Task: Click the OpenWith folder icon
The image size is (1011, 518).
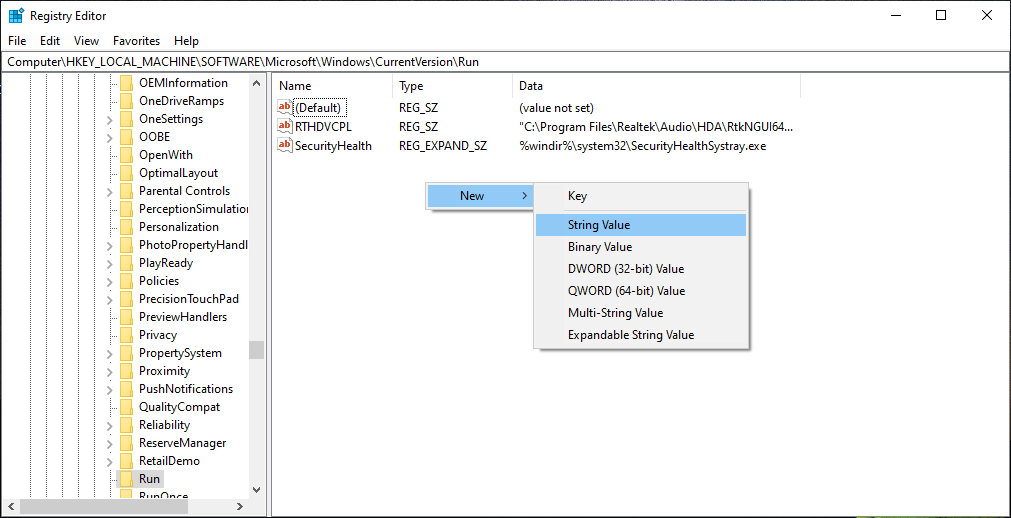Action: click(126, 155)
